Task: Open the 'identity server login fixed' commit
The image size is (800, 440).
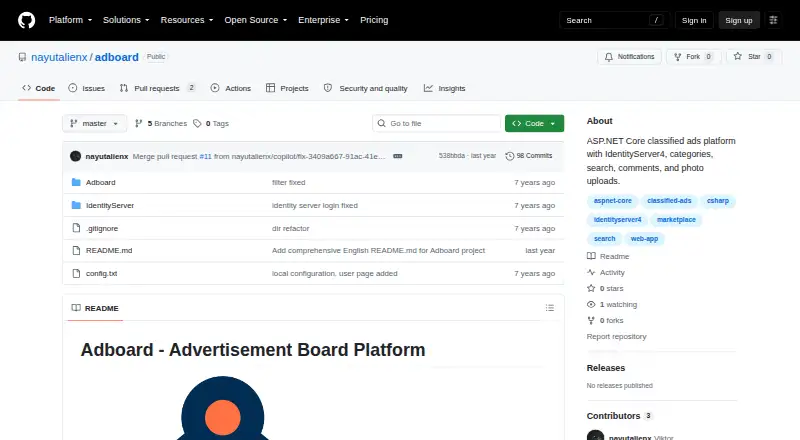Action: pos(315,205)
